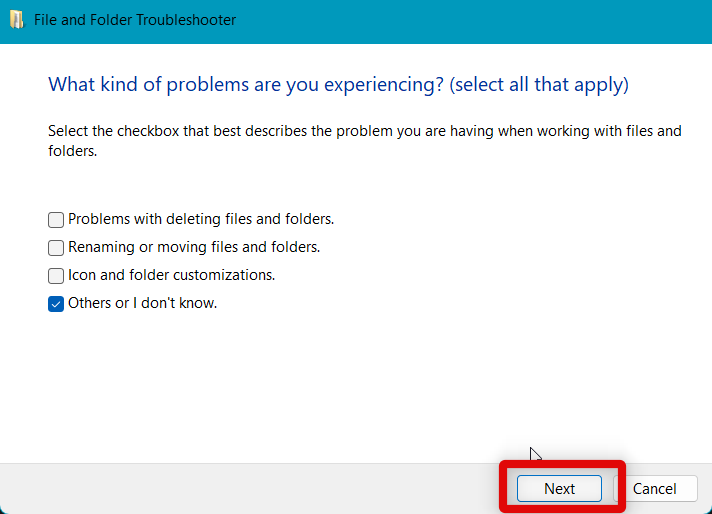Screen dimensions: 712x514
Task: Click the 'Renaming or moving files and folders' label
Action: point(194,247)
